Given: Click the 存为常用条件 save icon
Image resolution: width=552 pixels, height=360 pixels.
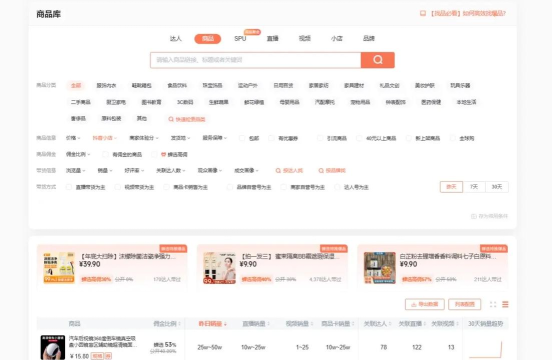Looking at the screenshot, I should [x=473, y=216].
